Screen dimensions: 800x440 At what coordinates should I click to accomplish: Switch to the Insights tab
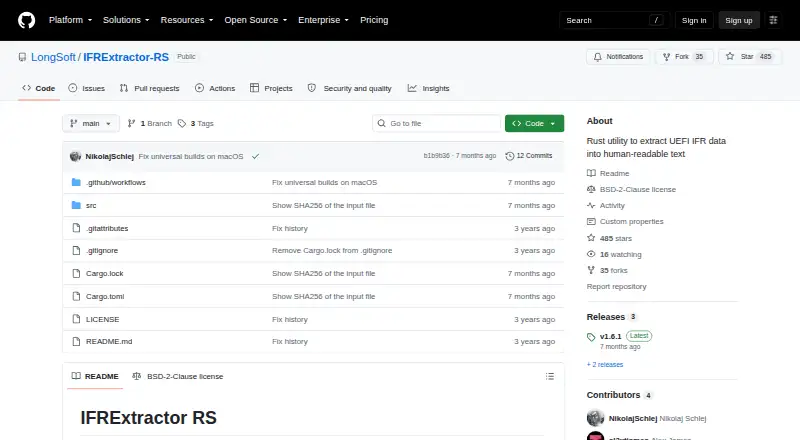click(429, 88)
